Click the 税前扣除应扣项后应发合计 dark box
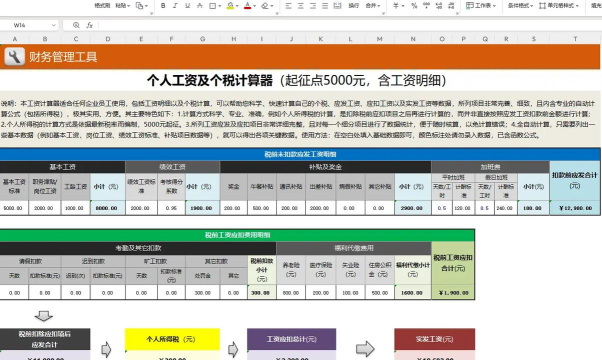The width and height of the screenshot is (602, 360). 45,339
